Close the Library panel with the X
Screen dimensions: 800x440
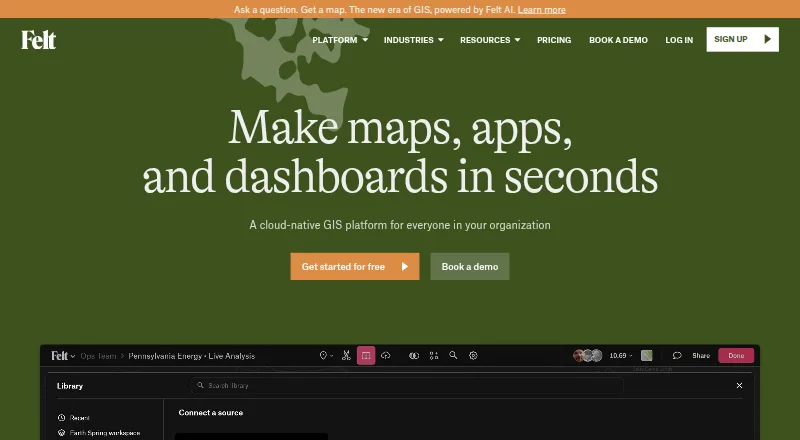(739, 385)
